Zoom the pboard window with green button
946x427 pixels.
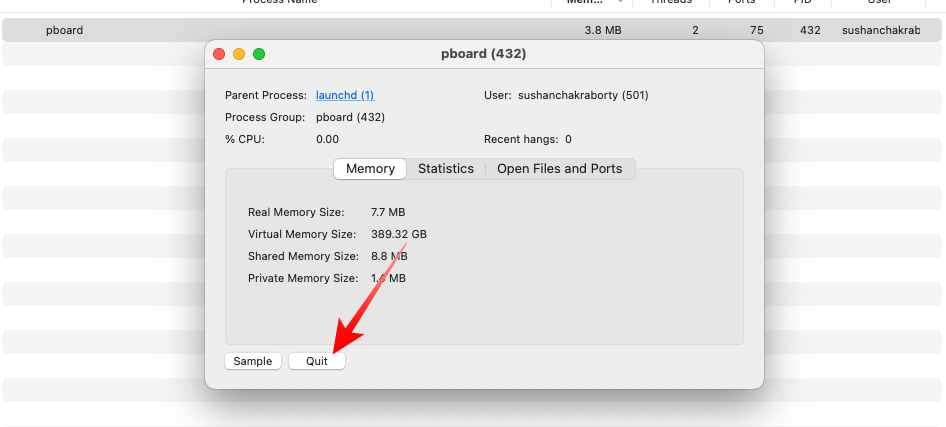(x=259, y=54)
